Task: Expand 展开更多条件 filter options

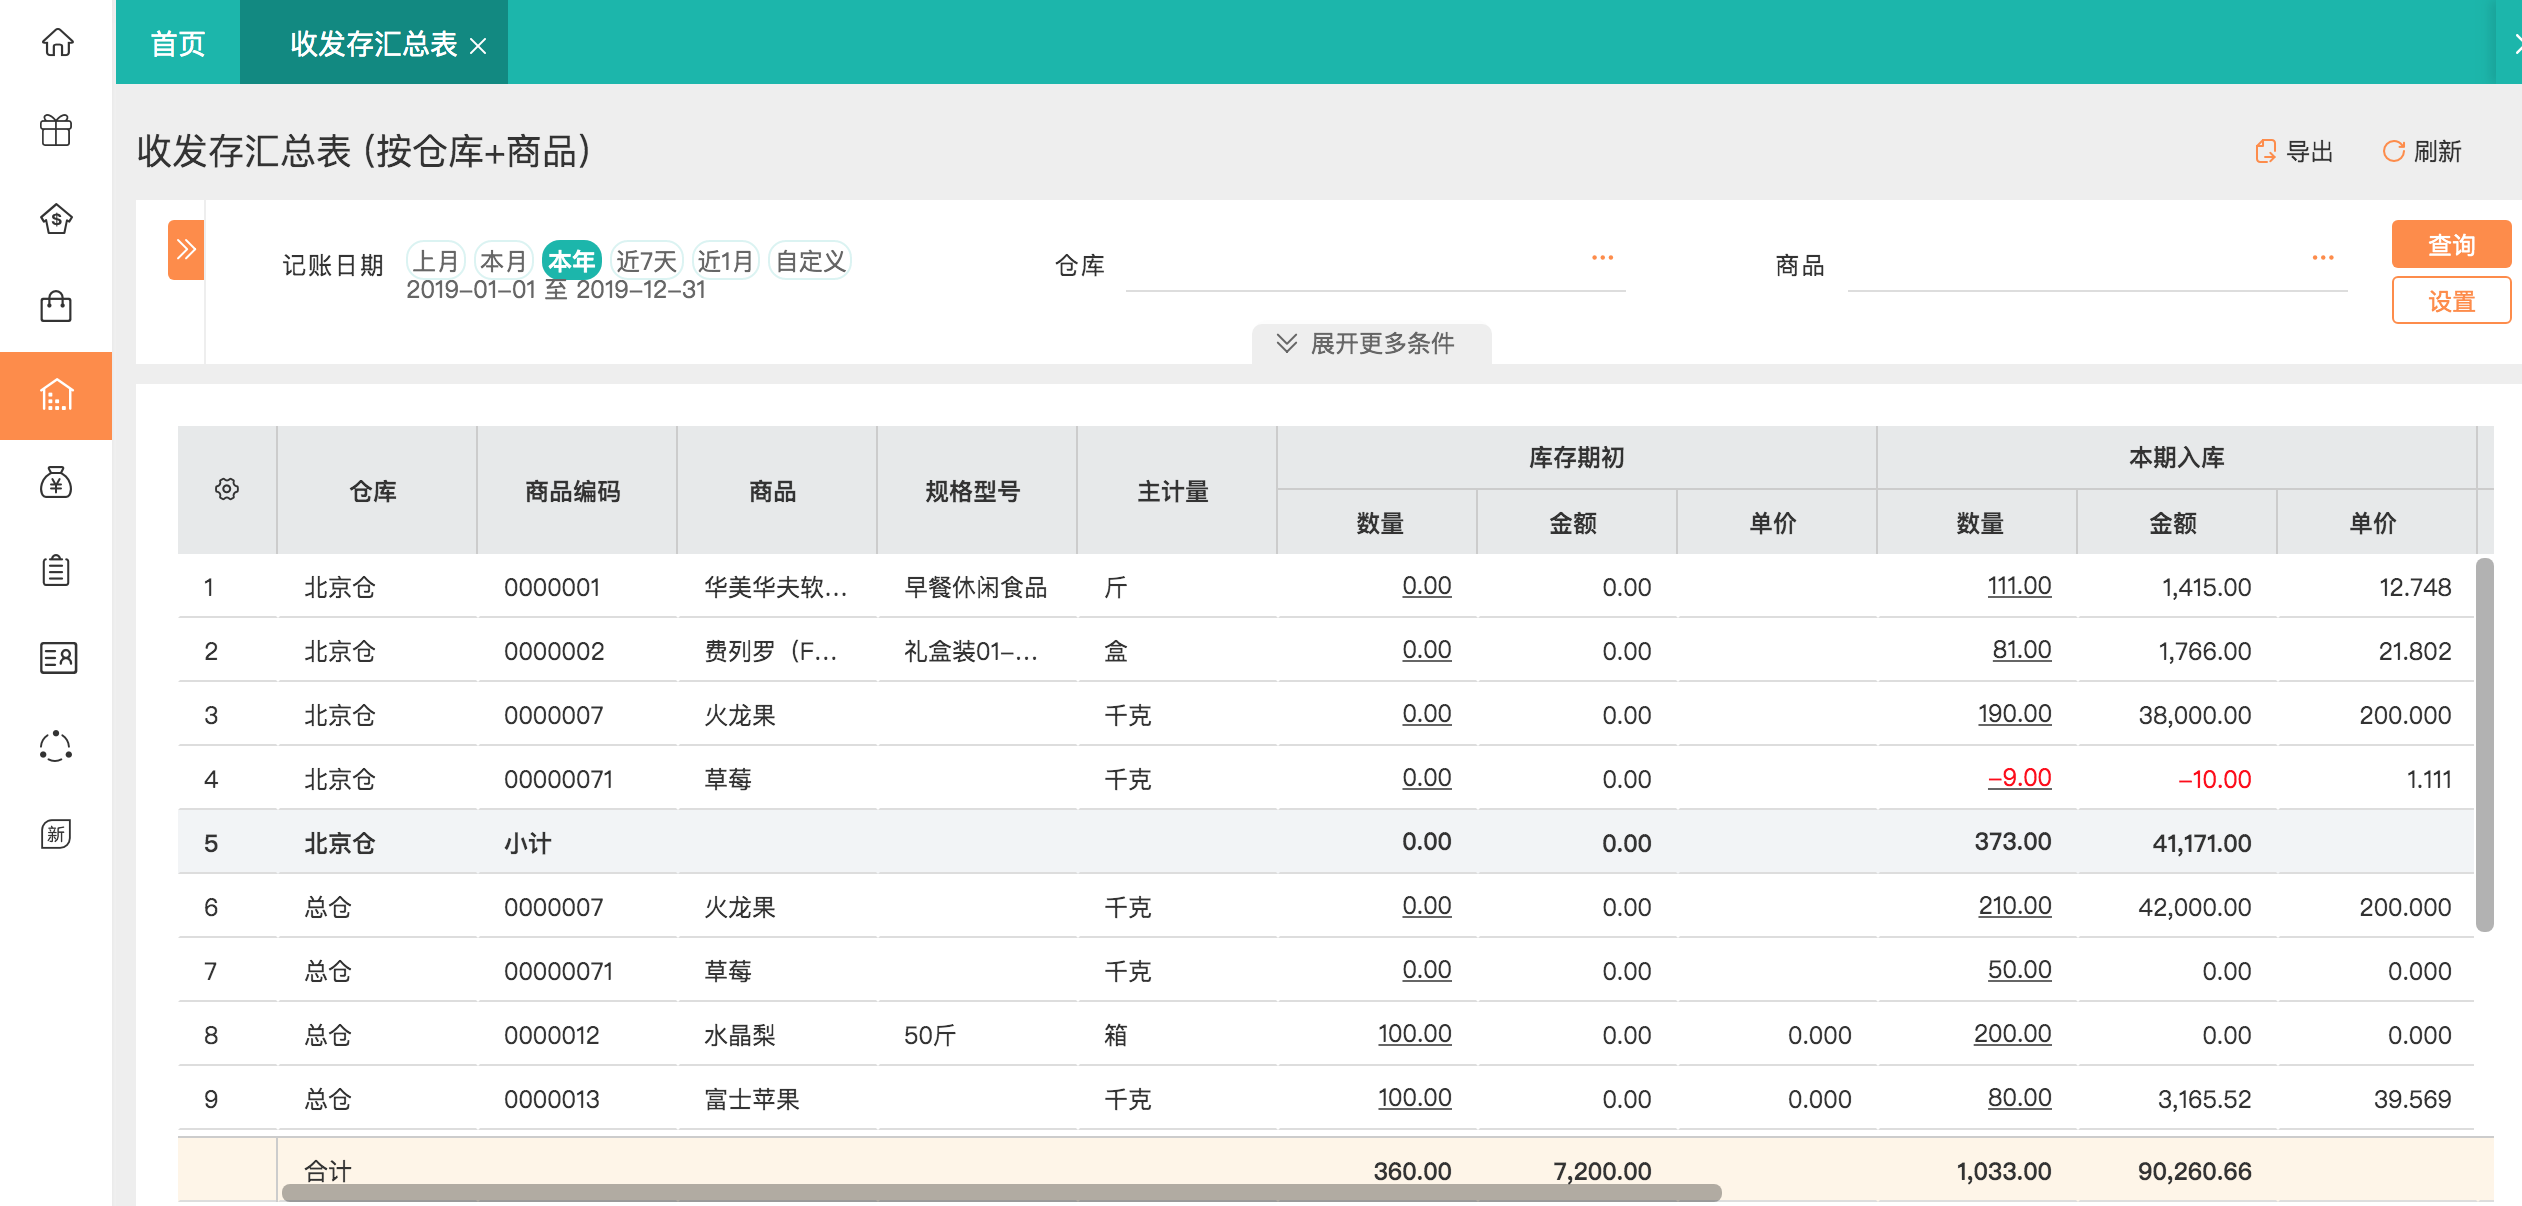Action: pos(1367,344)
